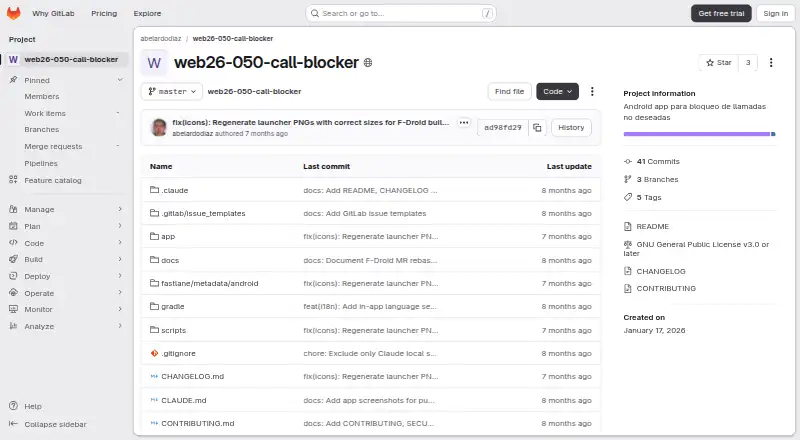The width and height of the screenshot is (800, 440).
Task: Focus the Search or go to field
Action: (401, 13)
